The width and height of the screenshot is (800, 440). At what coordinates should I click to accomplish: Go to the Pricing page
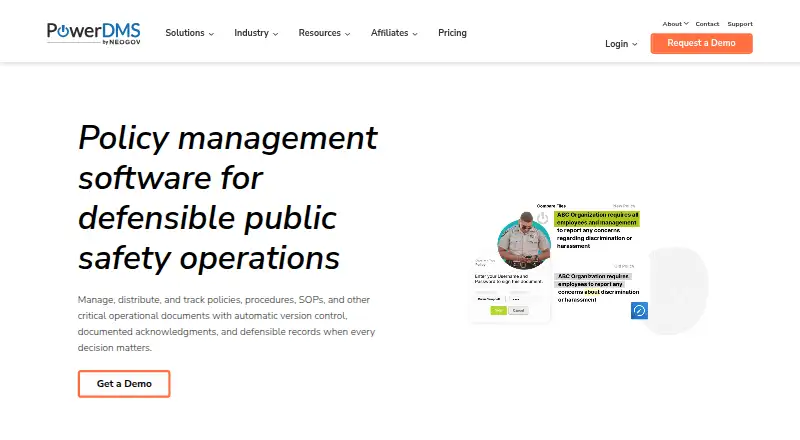(452, 33)
